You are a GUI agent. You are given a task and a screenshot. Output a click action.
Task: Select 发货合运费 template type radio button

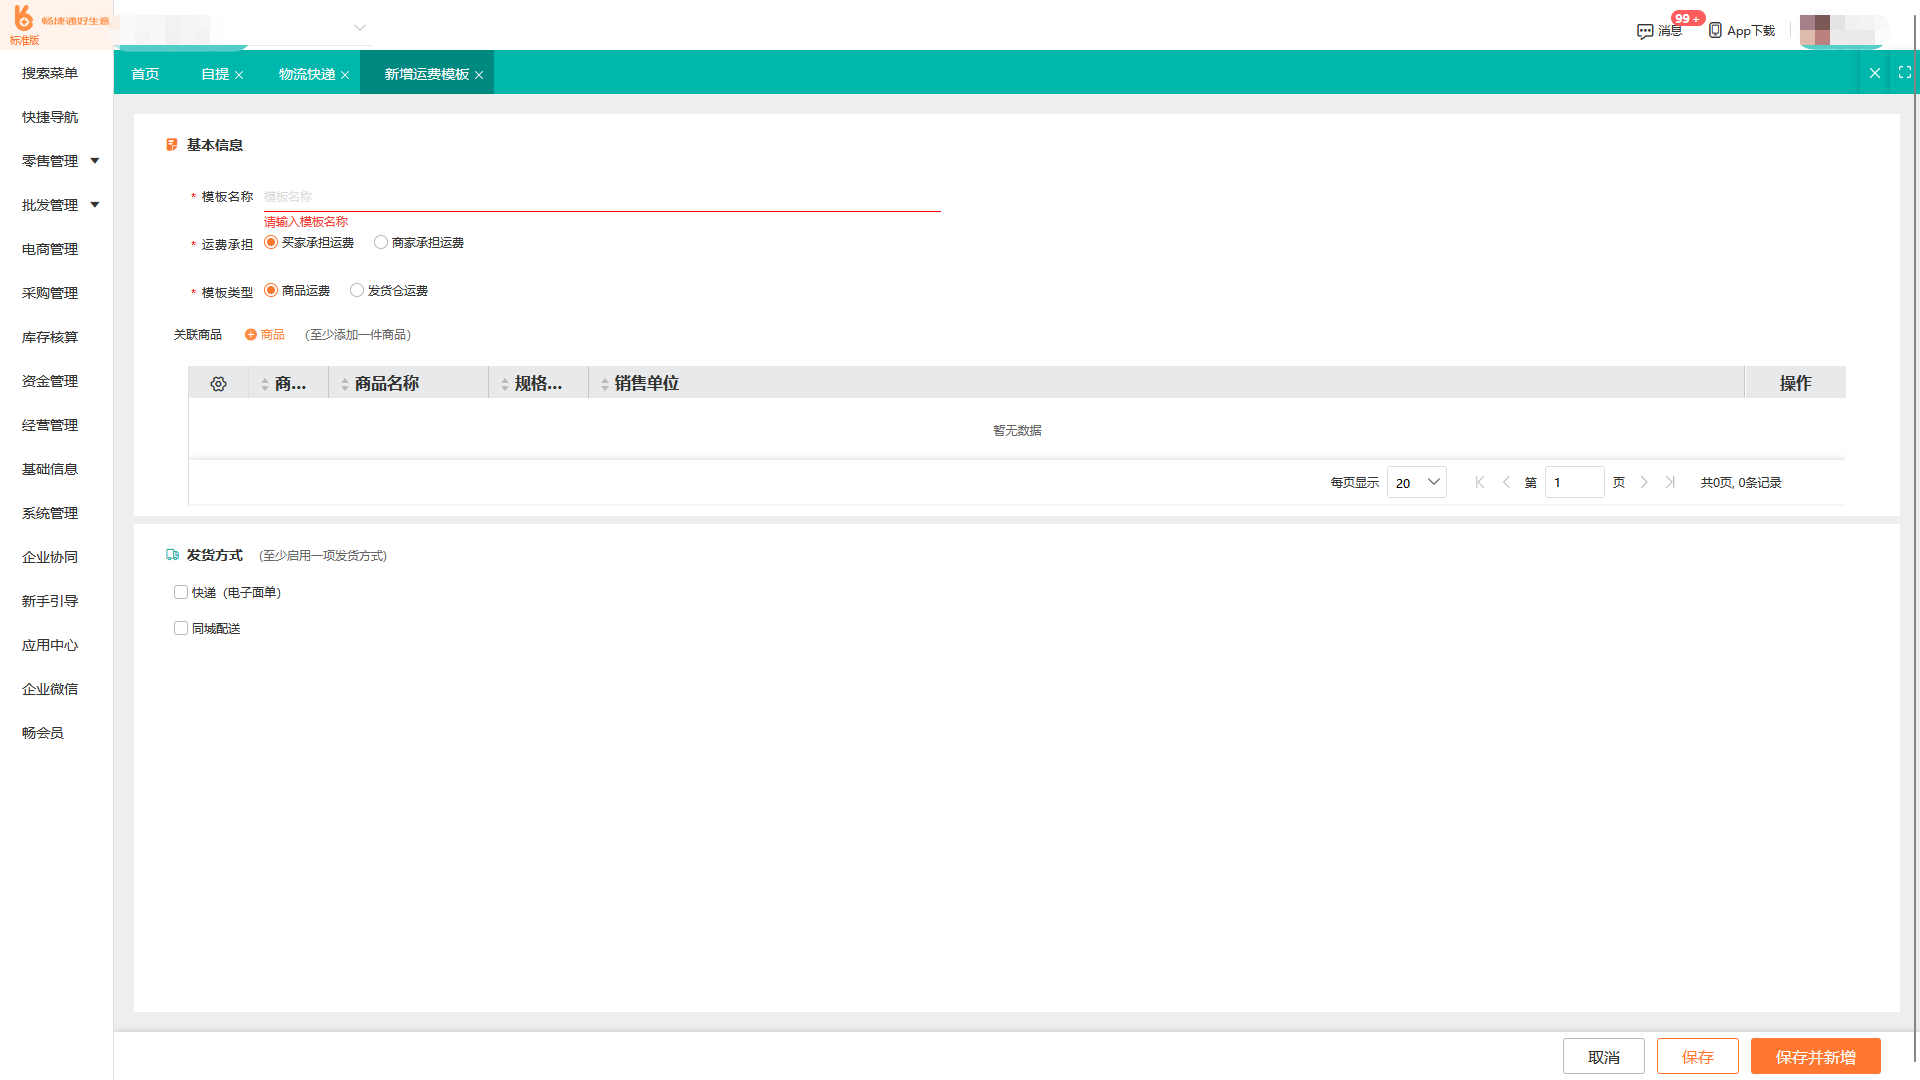point(355,290)
